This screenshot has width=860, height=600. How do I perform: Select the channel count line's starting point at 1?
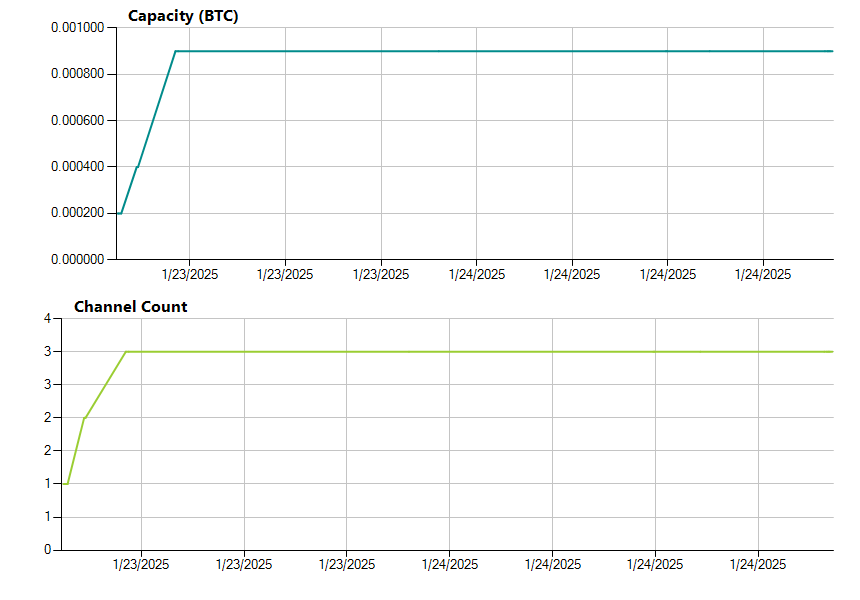[66, 484]
